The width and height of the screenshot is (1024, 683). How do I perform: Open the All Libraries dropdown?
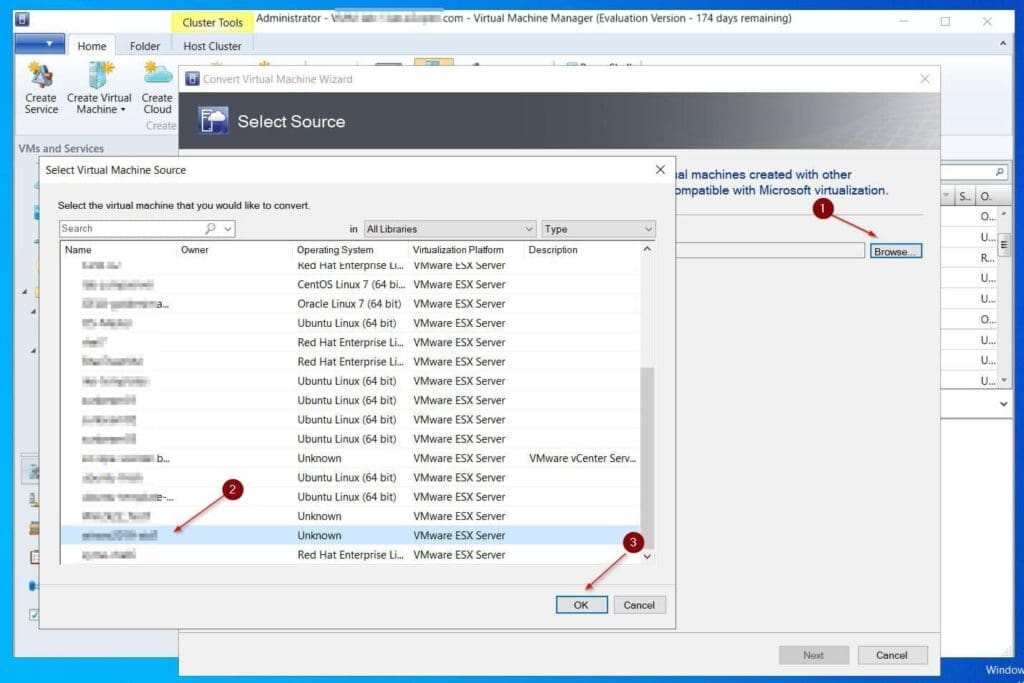click(x=450, y=229)
